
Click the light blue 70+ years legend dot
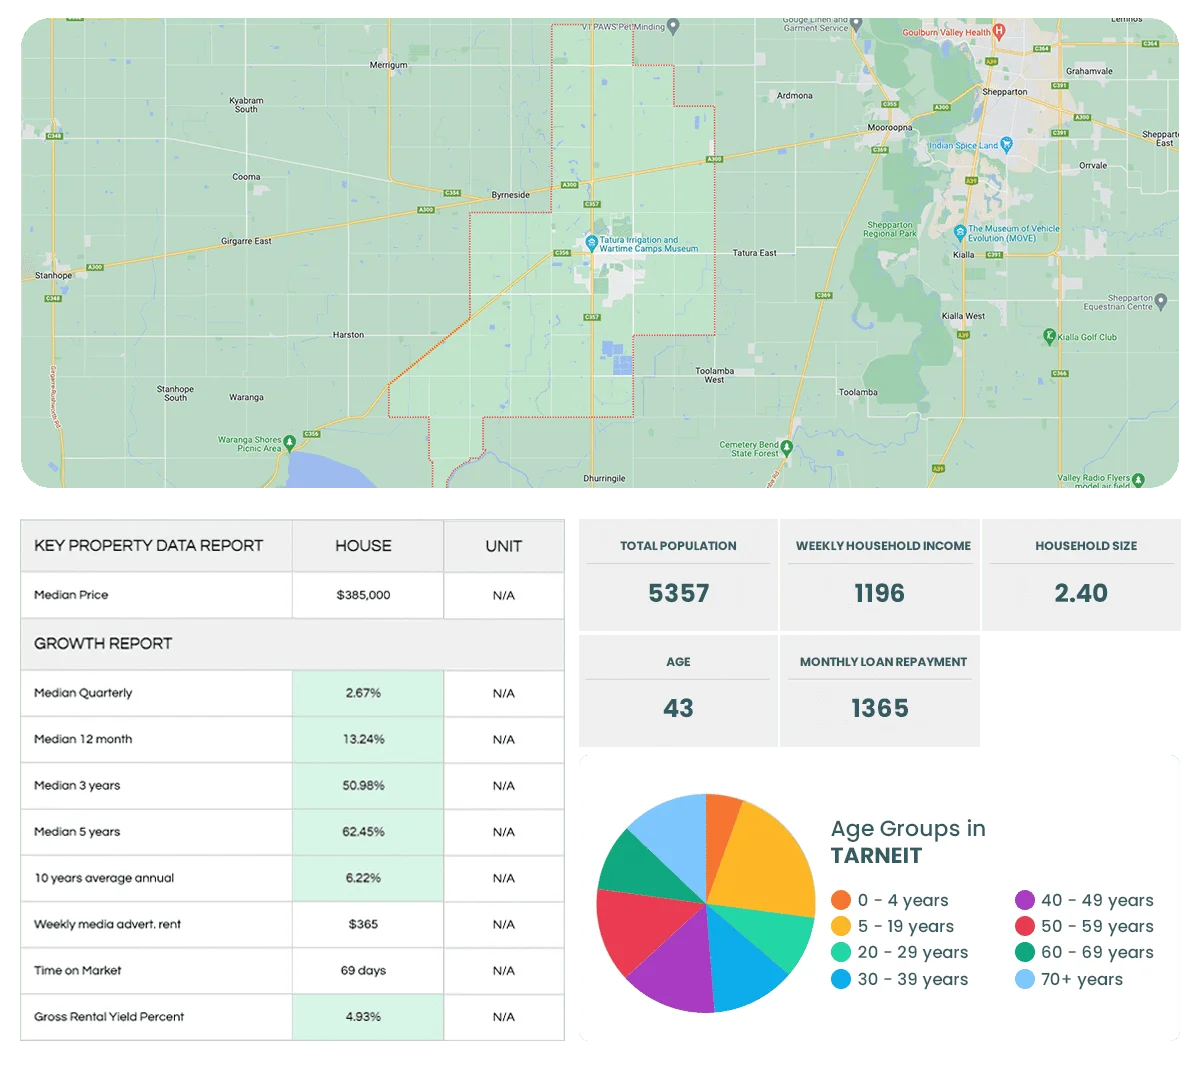pyautogui.click(x=1025, y=979)
